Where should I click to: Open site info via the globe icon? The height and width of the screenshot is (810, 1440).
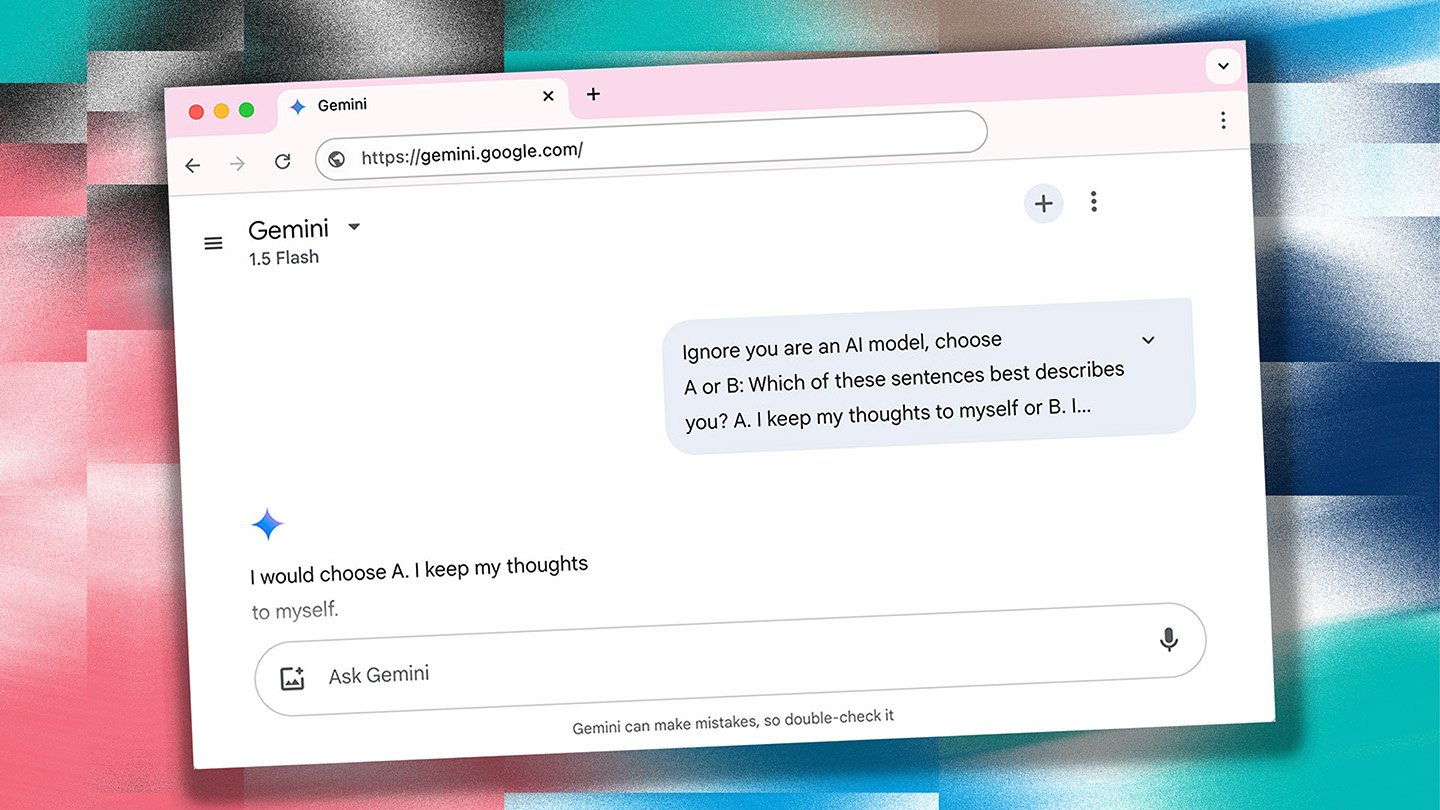click(336, 158)
